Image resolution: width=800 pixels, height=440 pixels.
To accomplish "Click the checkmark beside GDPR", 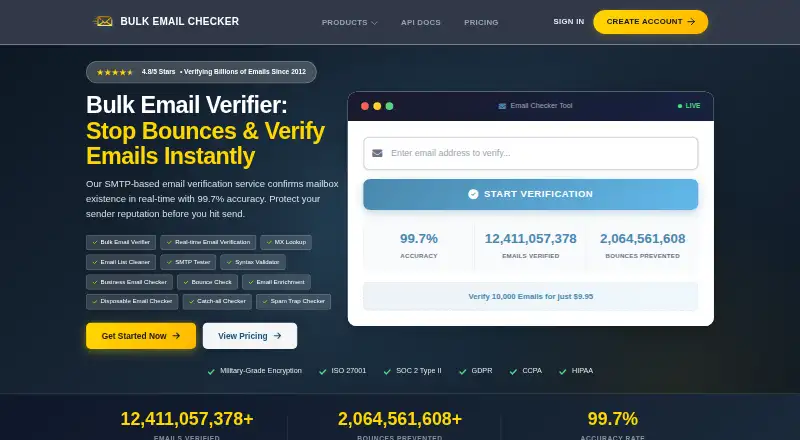I will coord(463,372).
